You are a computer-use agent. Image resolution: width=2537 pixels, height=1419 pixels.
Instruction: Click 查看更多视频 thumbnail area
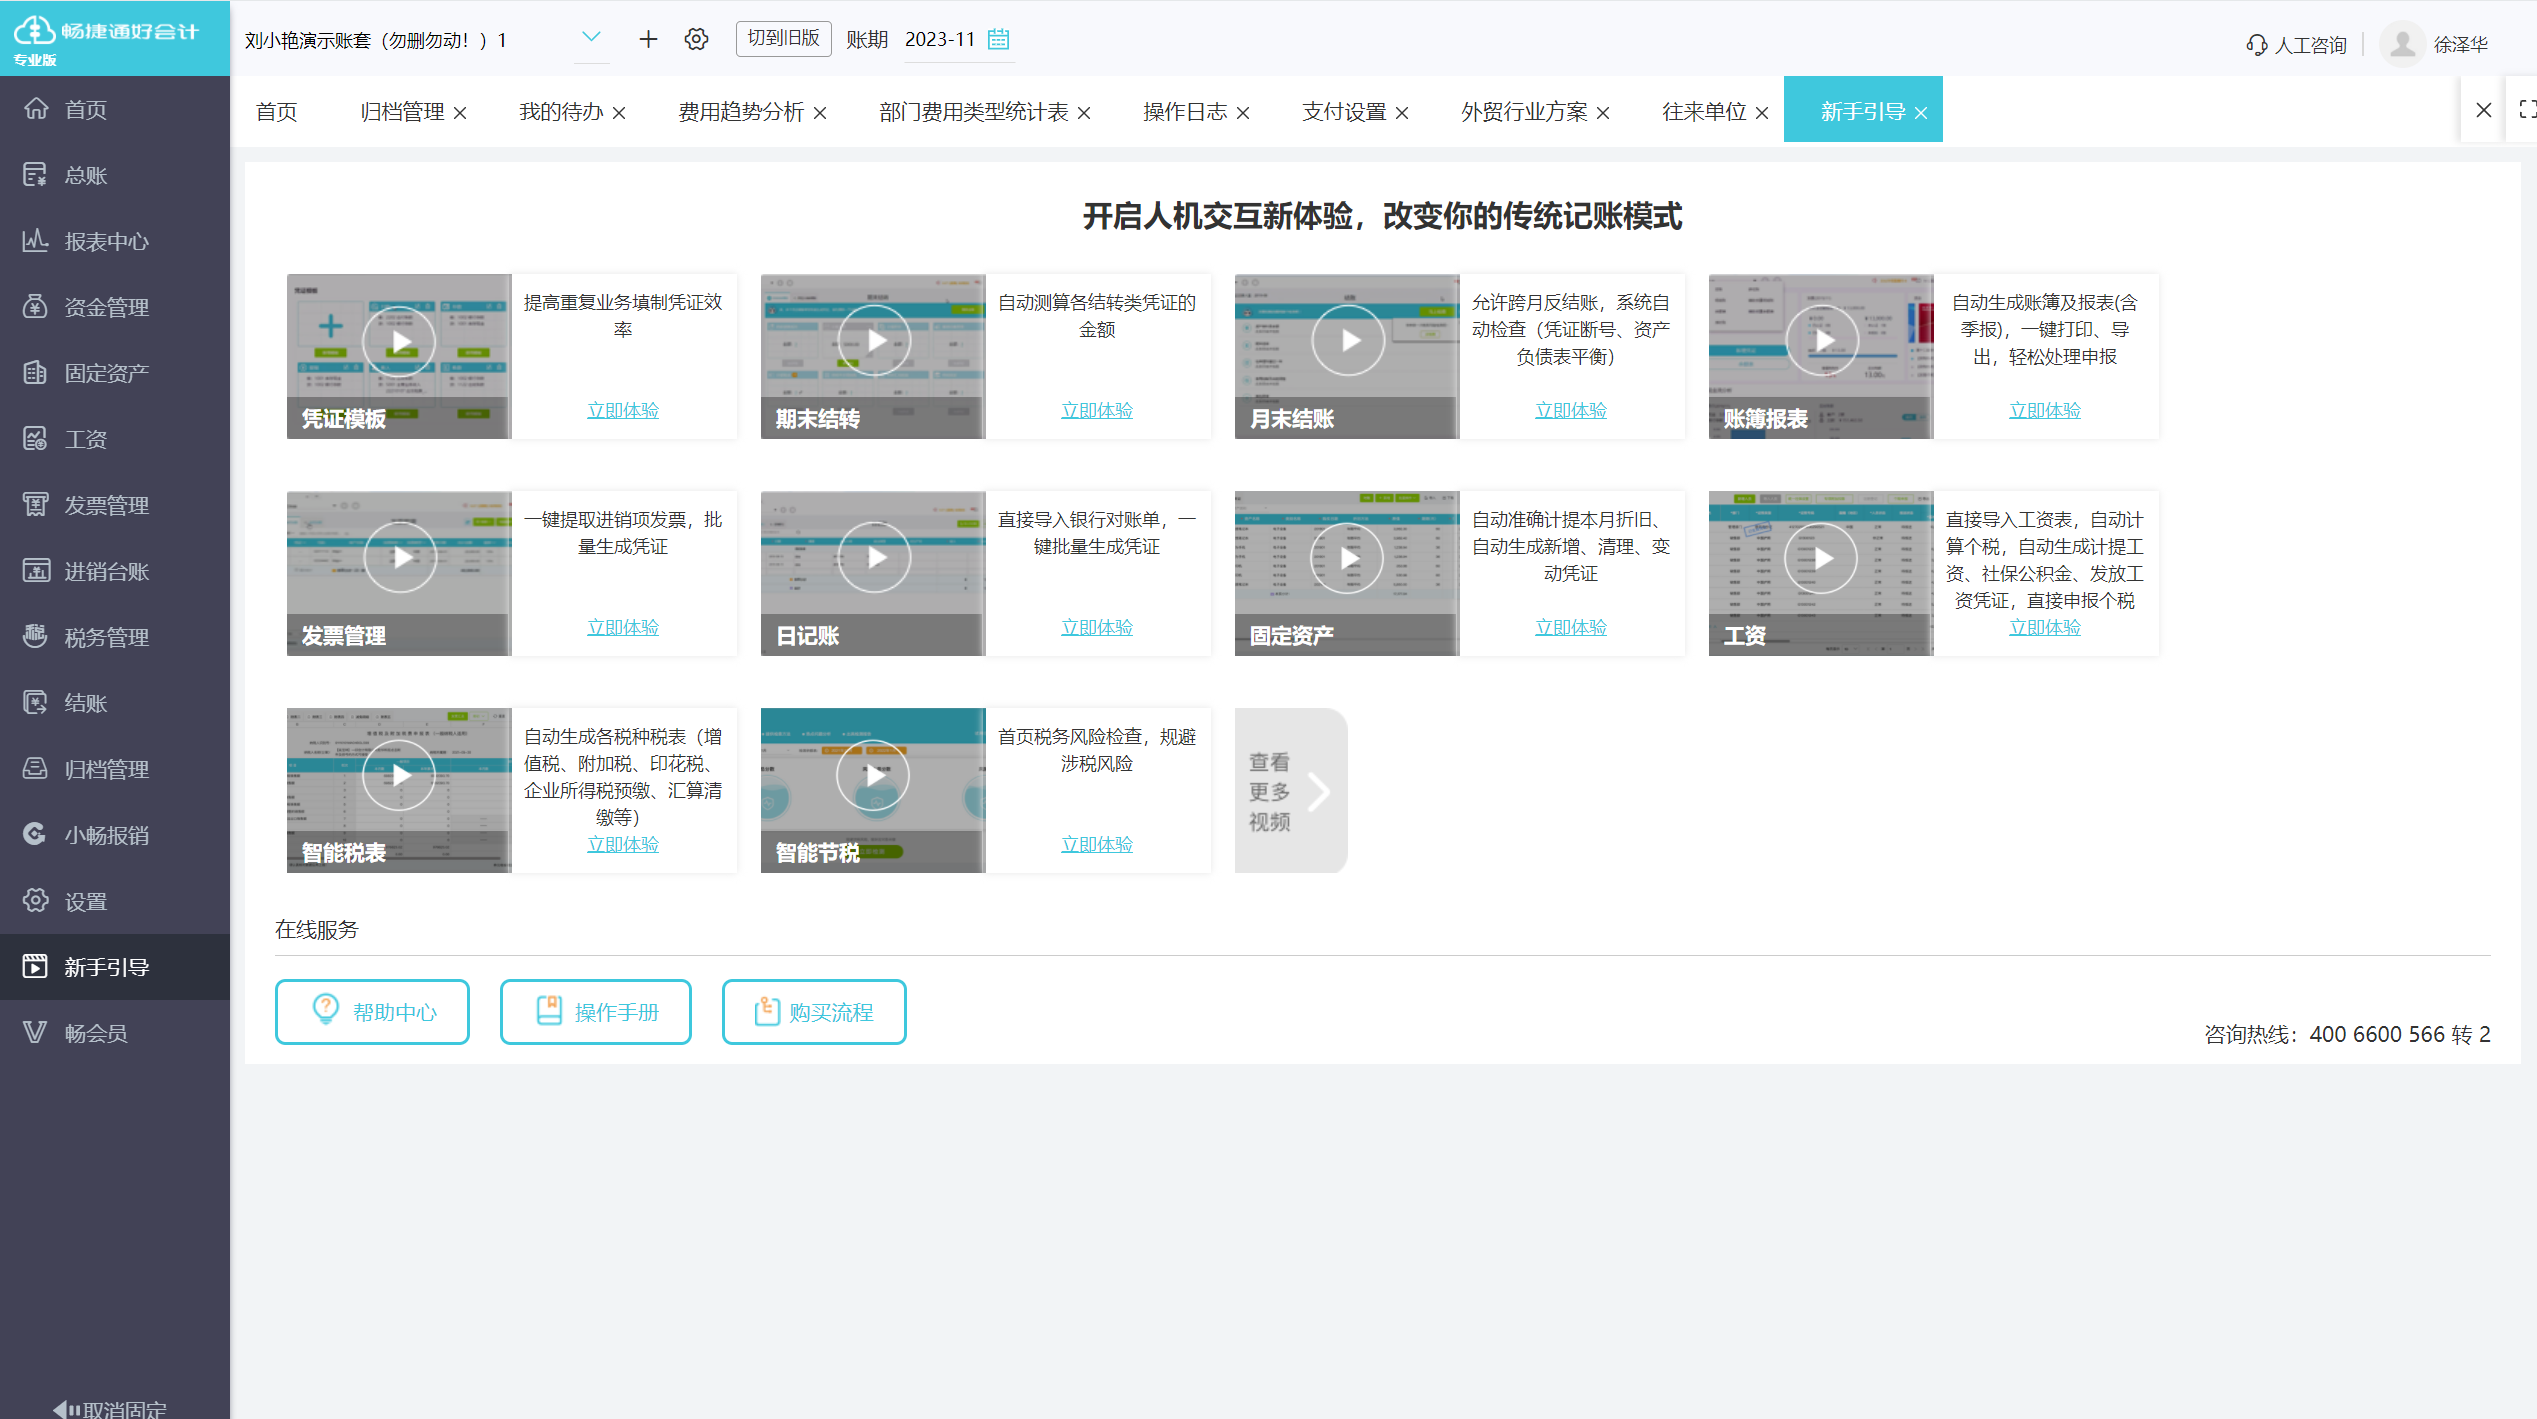pyautogui.click(x=1291, y=791)
